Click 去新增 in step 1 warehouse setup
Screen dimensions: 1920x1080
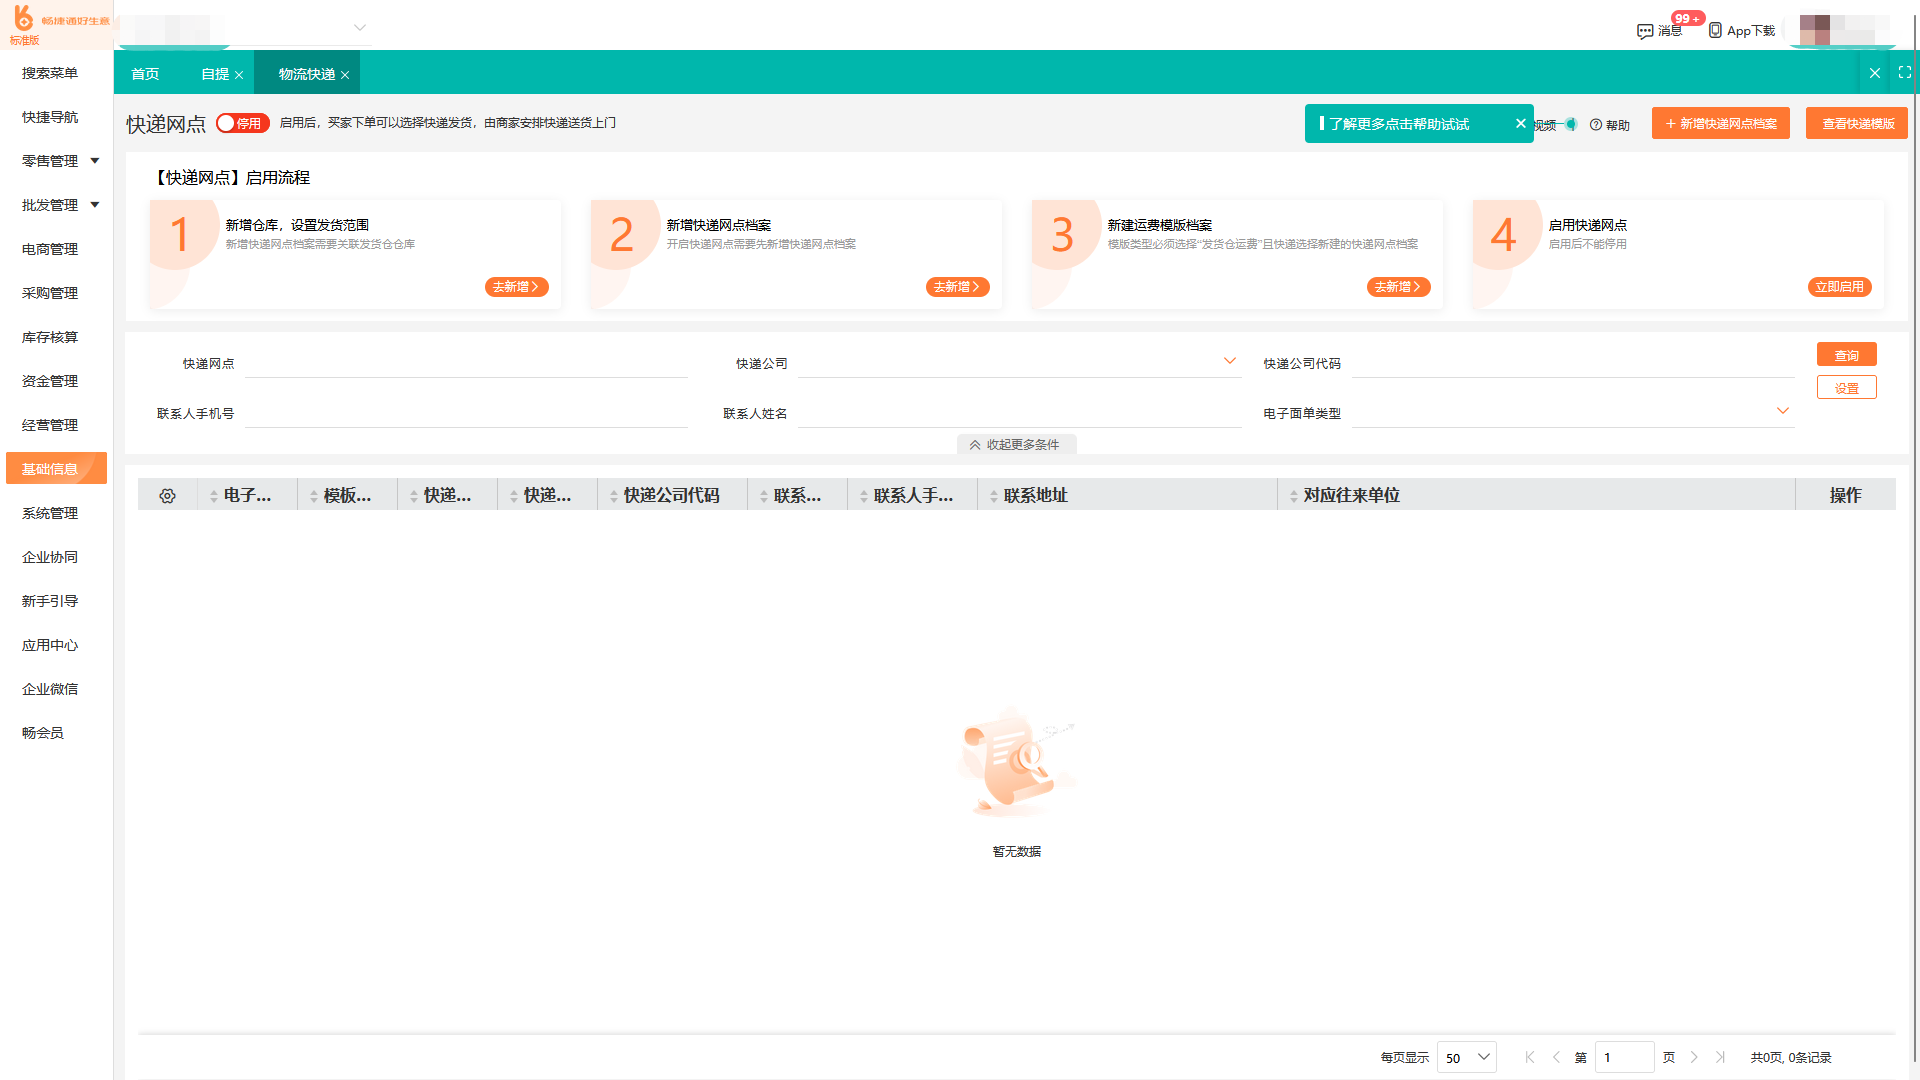tap(513, 285)
